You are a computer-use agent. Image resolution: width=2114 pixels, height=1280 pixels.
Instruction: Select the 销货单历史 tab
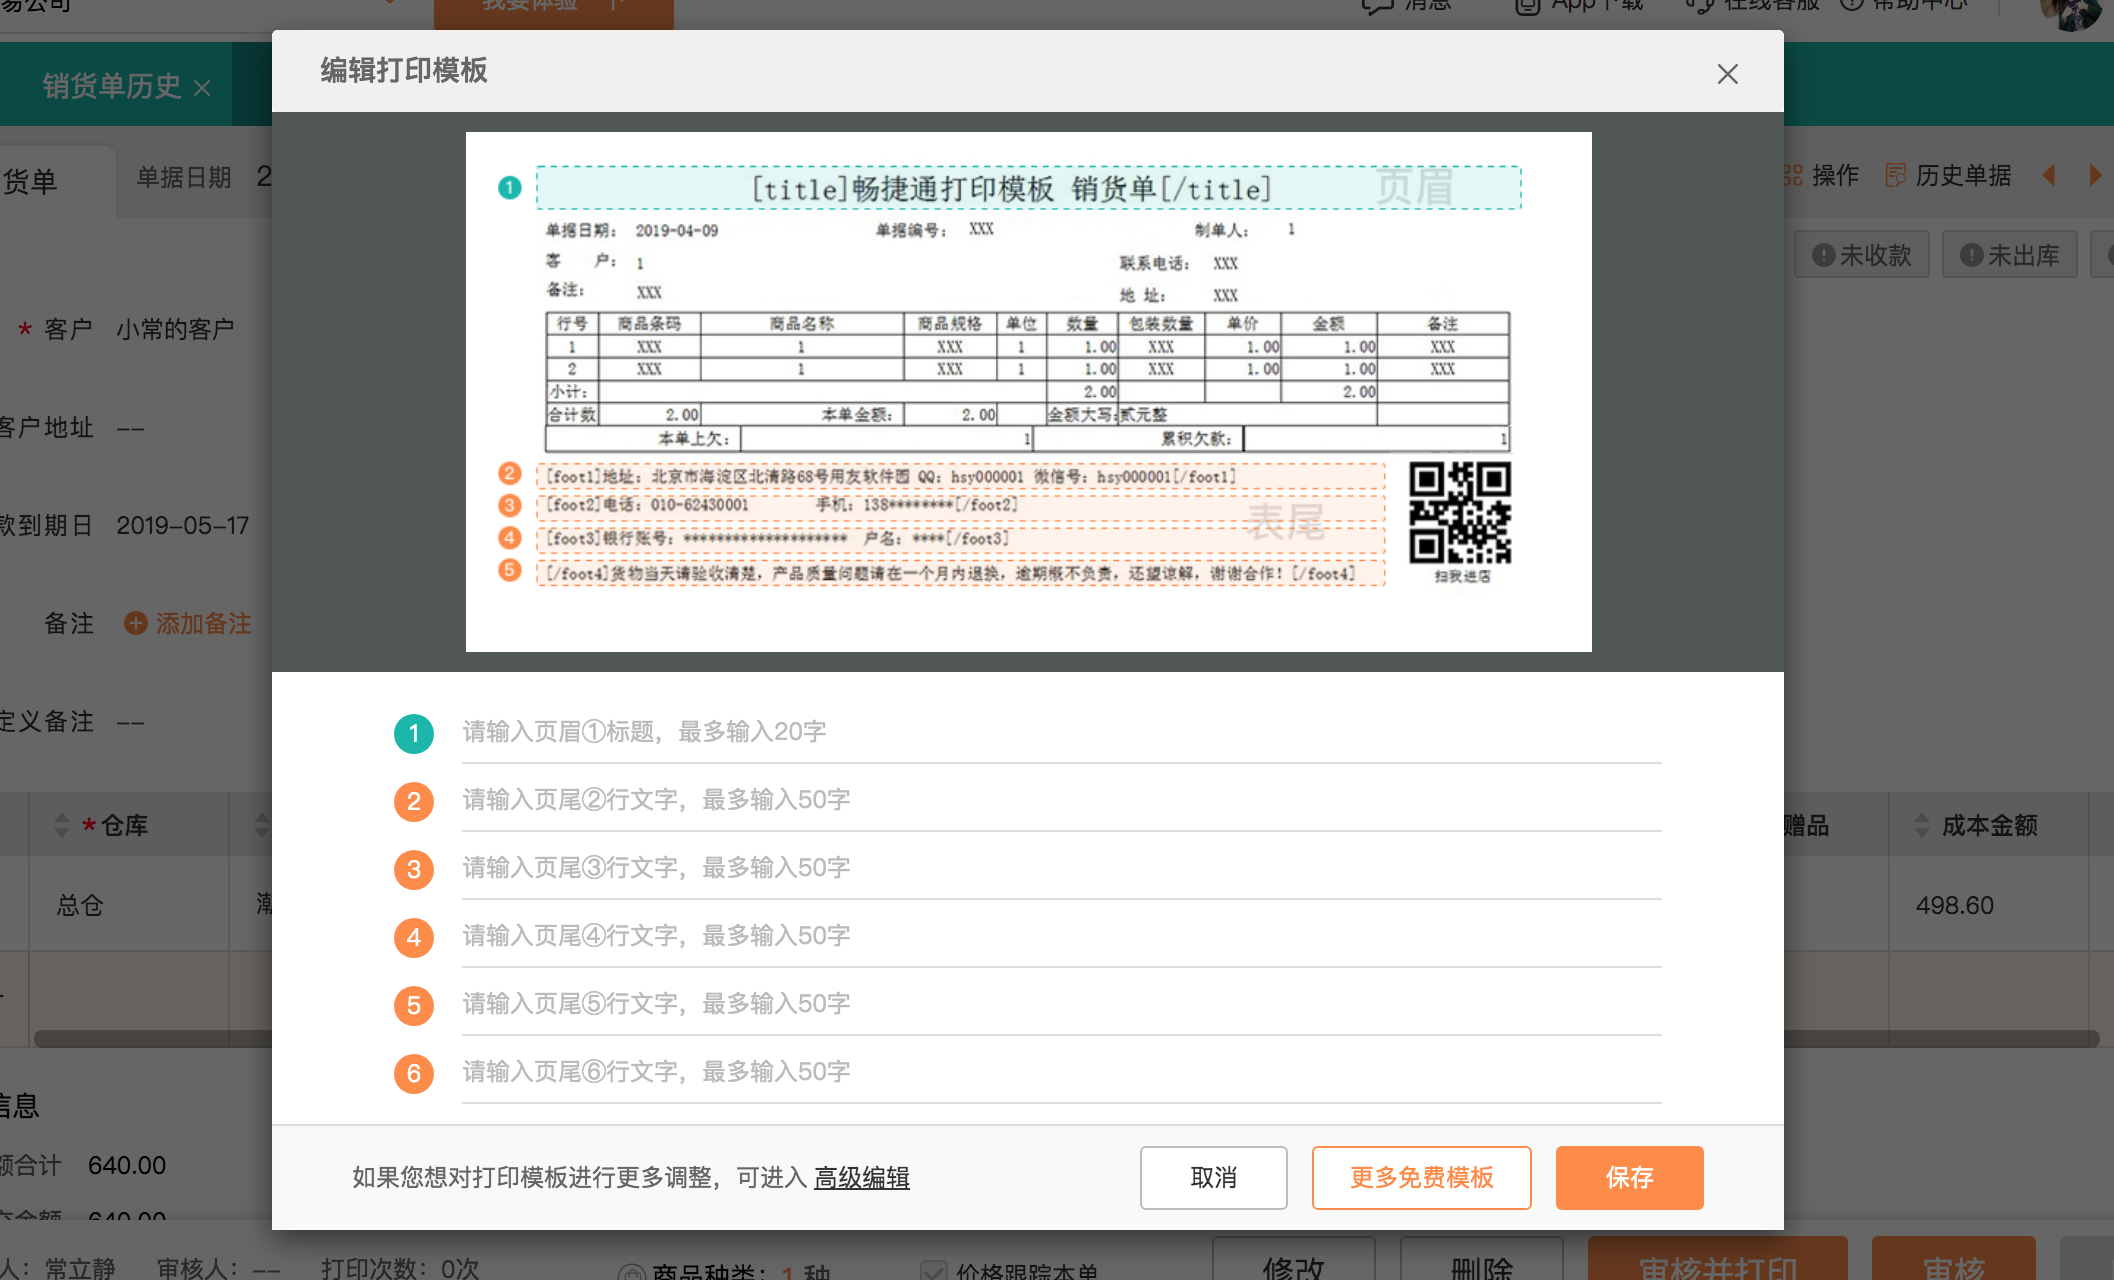(113, 86)
